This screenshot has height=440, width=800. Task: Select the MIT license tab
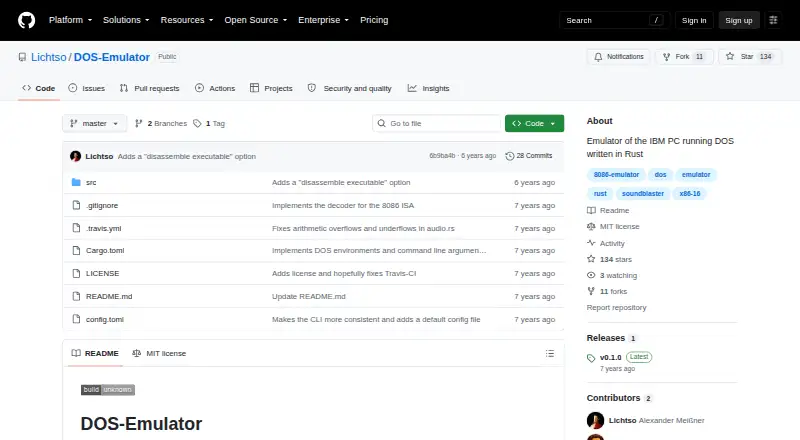(159, 353)
